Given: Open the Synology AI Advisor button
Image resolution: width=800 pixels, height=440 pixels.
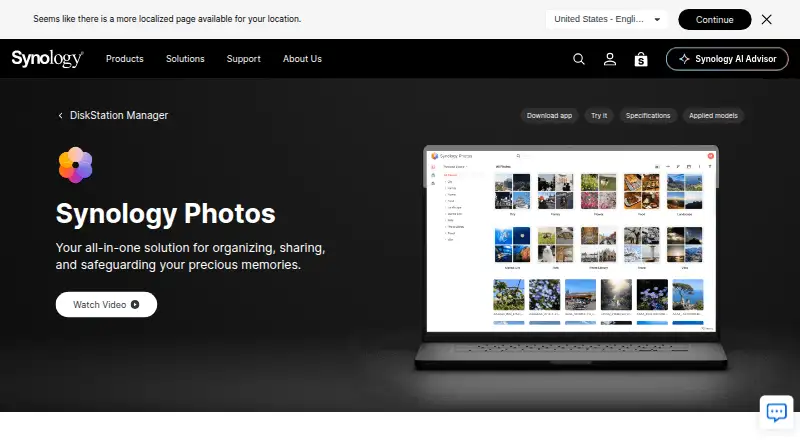Looking at the screenshot, I should click(727, 59).
